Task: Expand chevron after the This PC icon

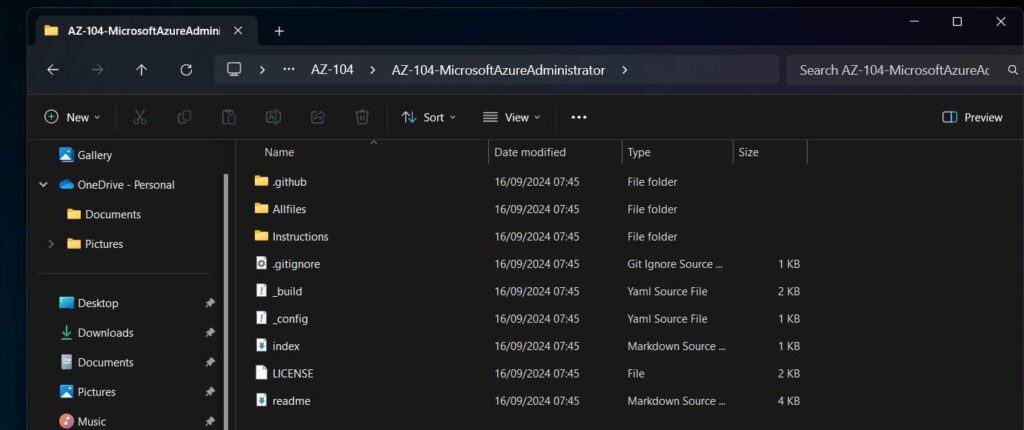Action: click(x=262, y=70)
